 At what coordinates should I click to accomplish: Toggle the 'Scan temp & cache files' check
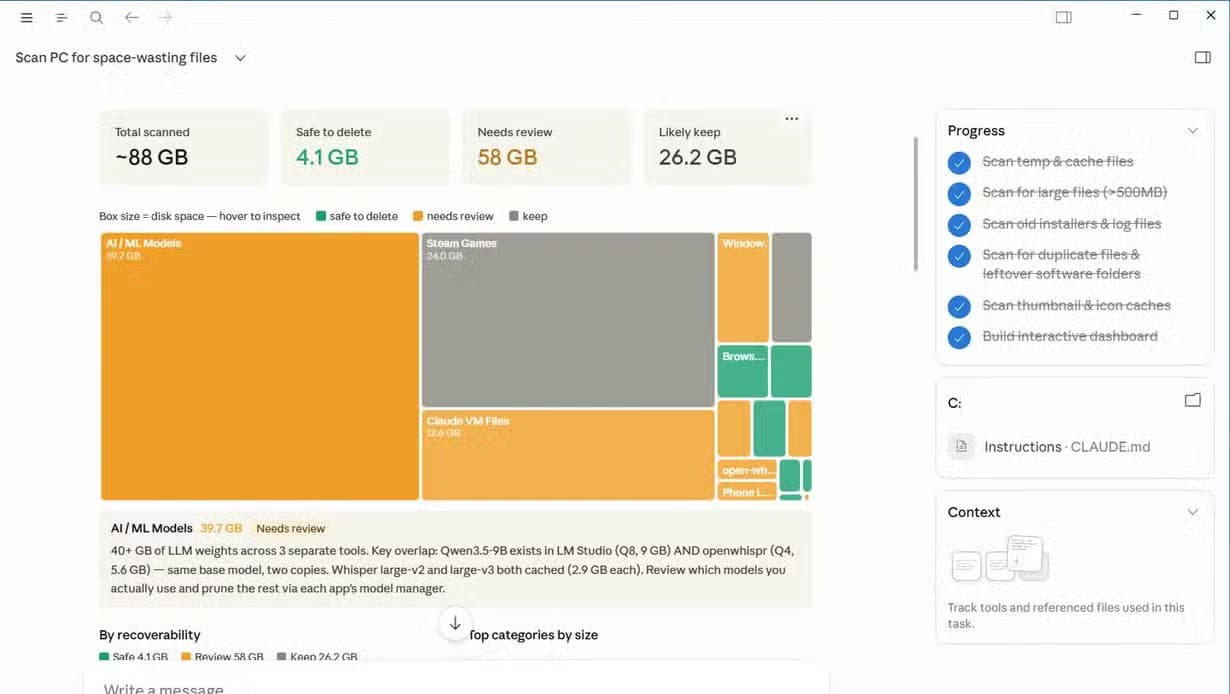959,162
